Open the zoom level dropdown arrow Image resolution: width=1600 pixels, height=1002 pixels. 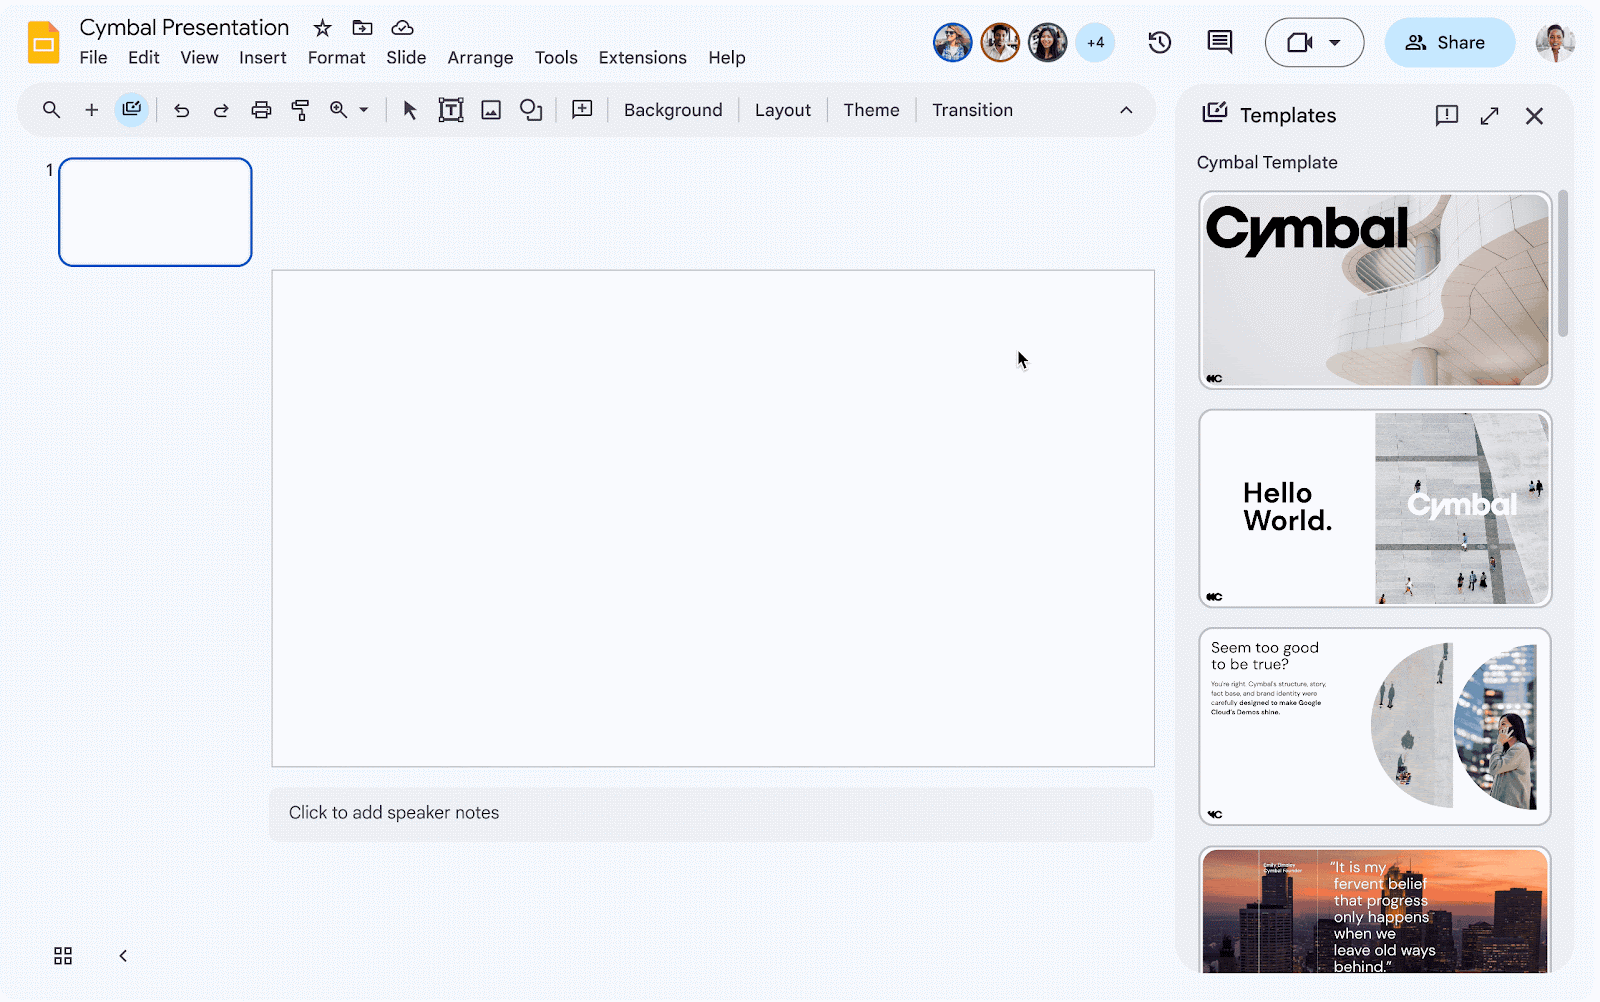(x=364, y=110)
